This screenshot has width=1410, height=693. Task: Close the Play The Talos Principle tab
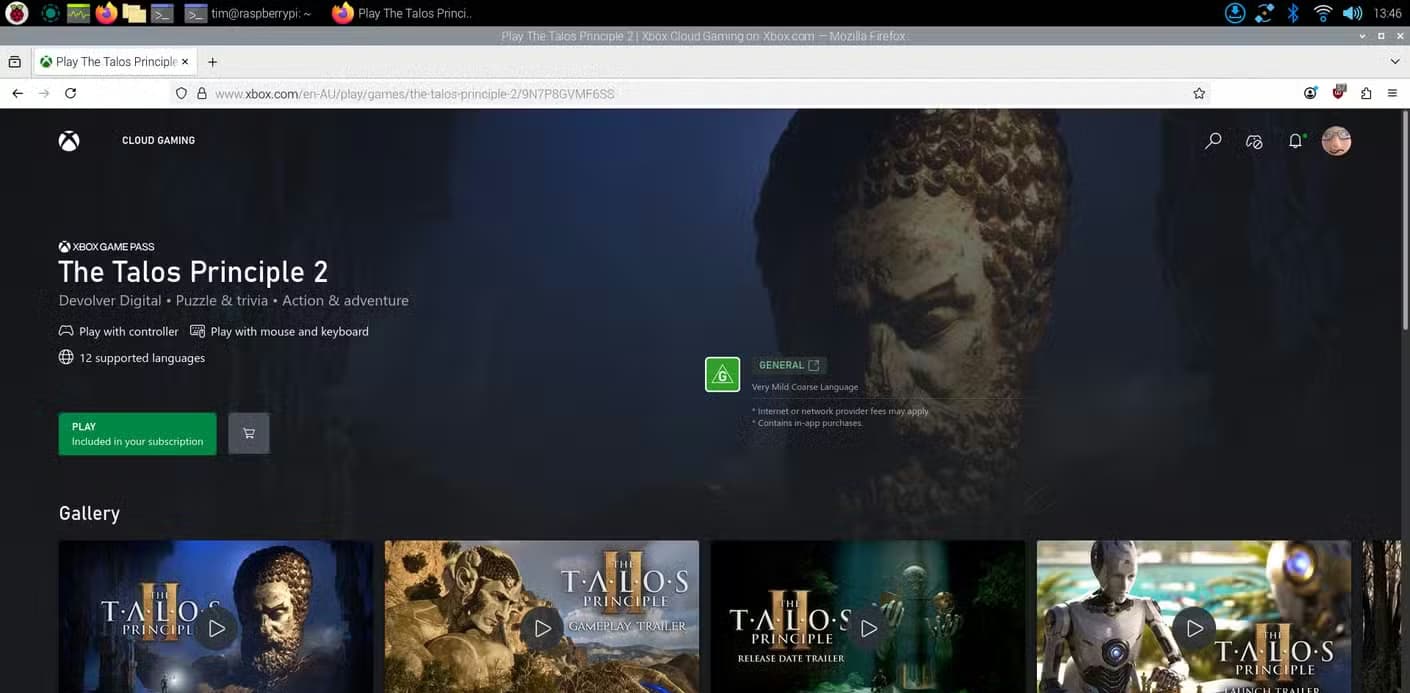tap(185, 62)
